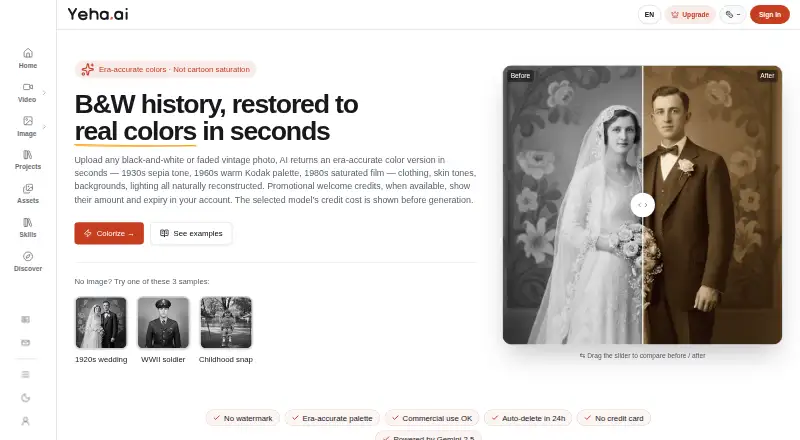The image size is (800, 440).
Task: Click the 'B&W history, restored to' headline
Action: click(x=216, y=104)
